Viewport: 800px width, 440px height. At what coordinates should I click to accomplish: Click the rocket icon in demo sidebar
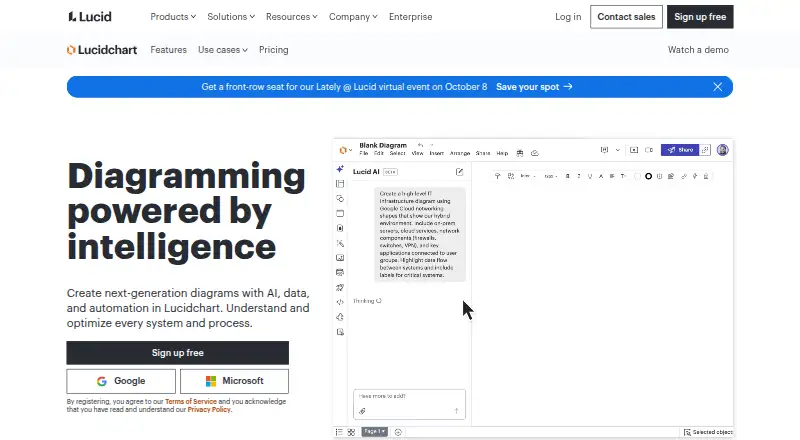click(x=340, y=287)
